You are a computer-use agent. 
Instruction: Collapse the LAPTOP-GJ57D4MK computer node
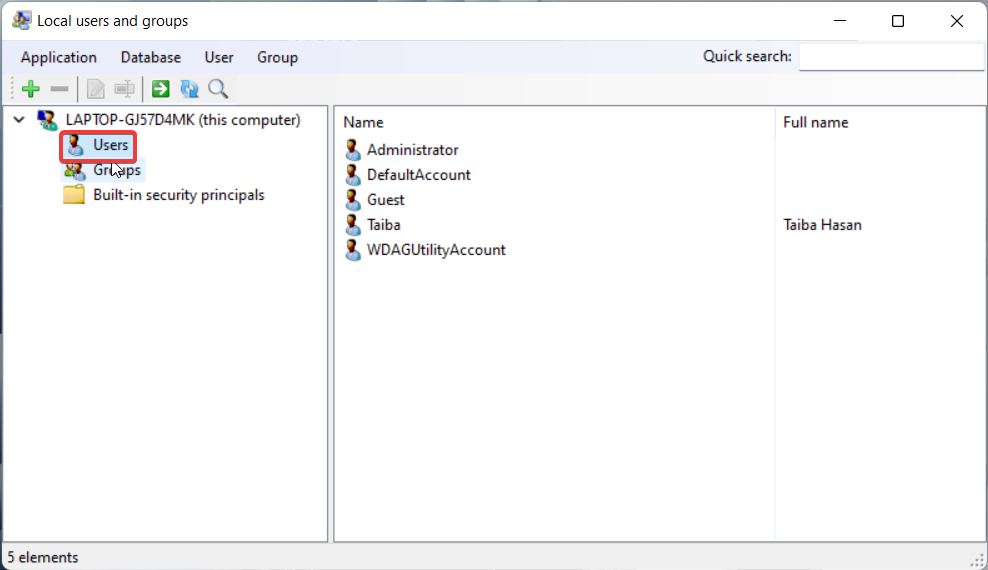pyautogui.click(x=19, y=119)
